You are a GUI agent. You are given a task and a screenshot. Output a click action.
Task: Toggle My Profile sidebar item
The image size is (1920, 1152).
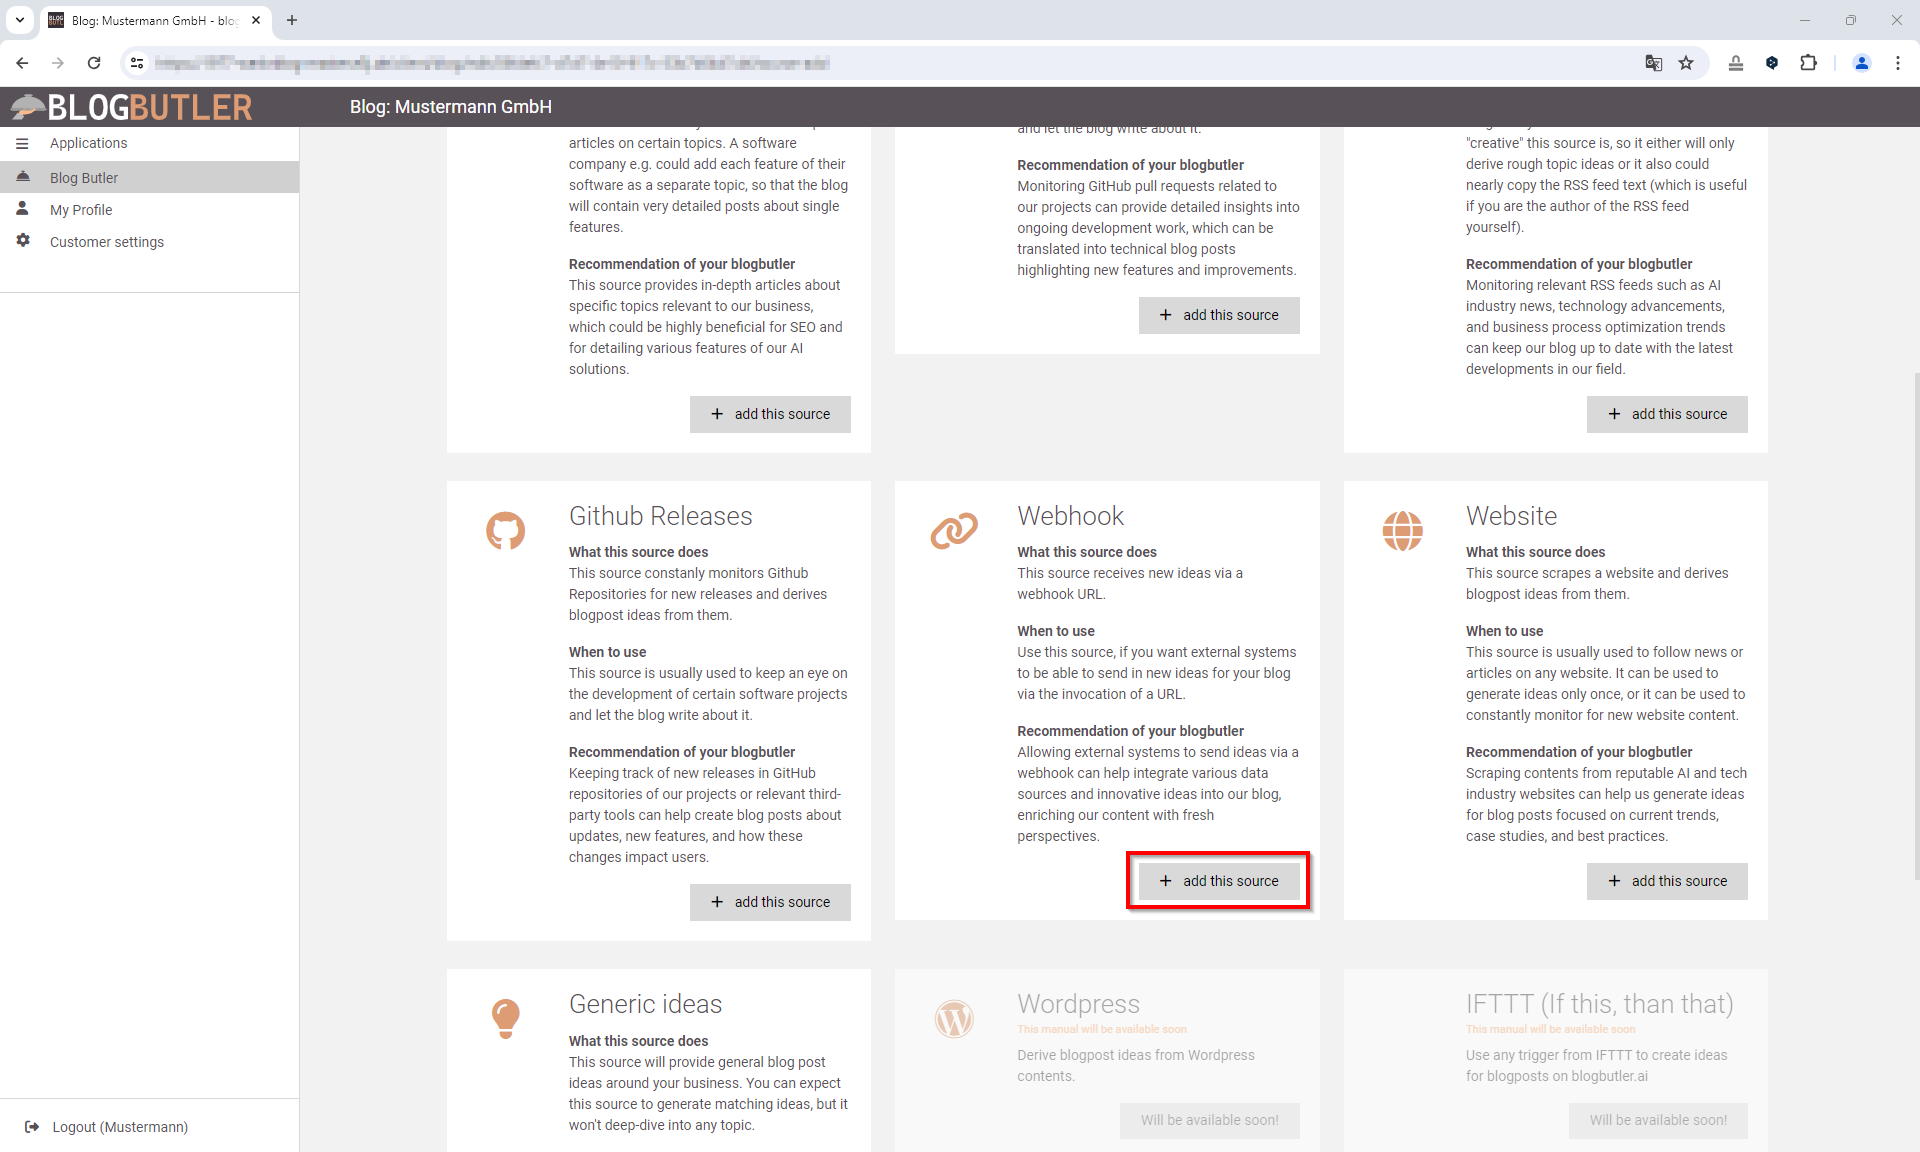[x=81, y=210]
